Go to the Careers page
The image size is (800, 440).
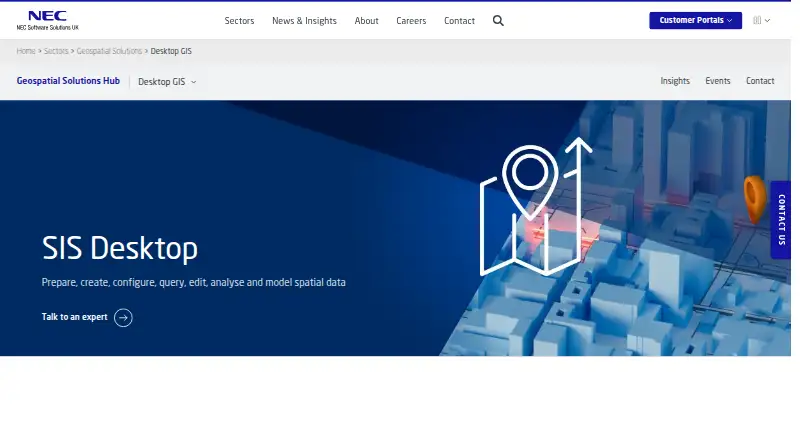tap(411, 20)
